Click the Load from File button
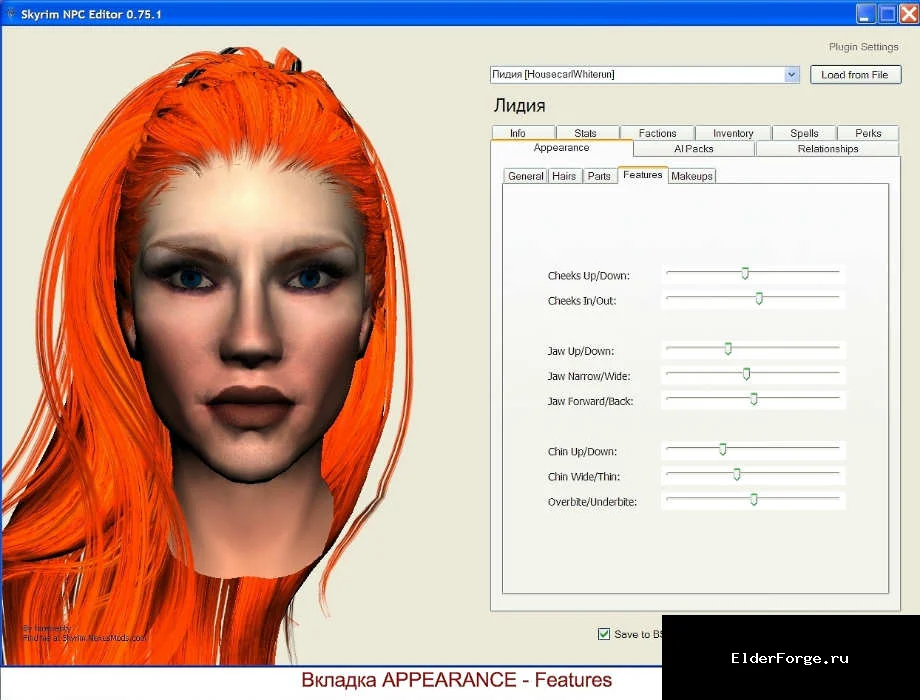920x700 pixels. (854, 75)
